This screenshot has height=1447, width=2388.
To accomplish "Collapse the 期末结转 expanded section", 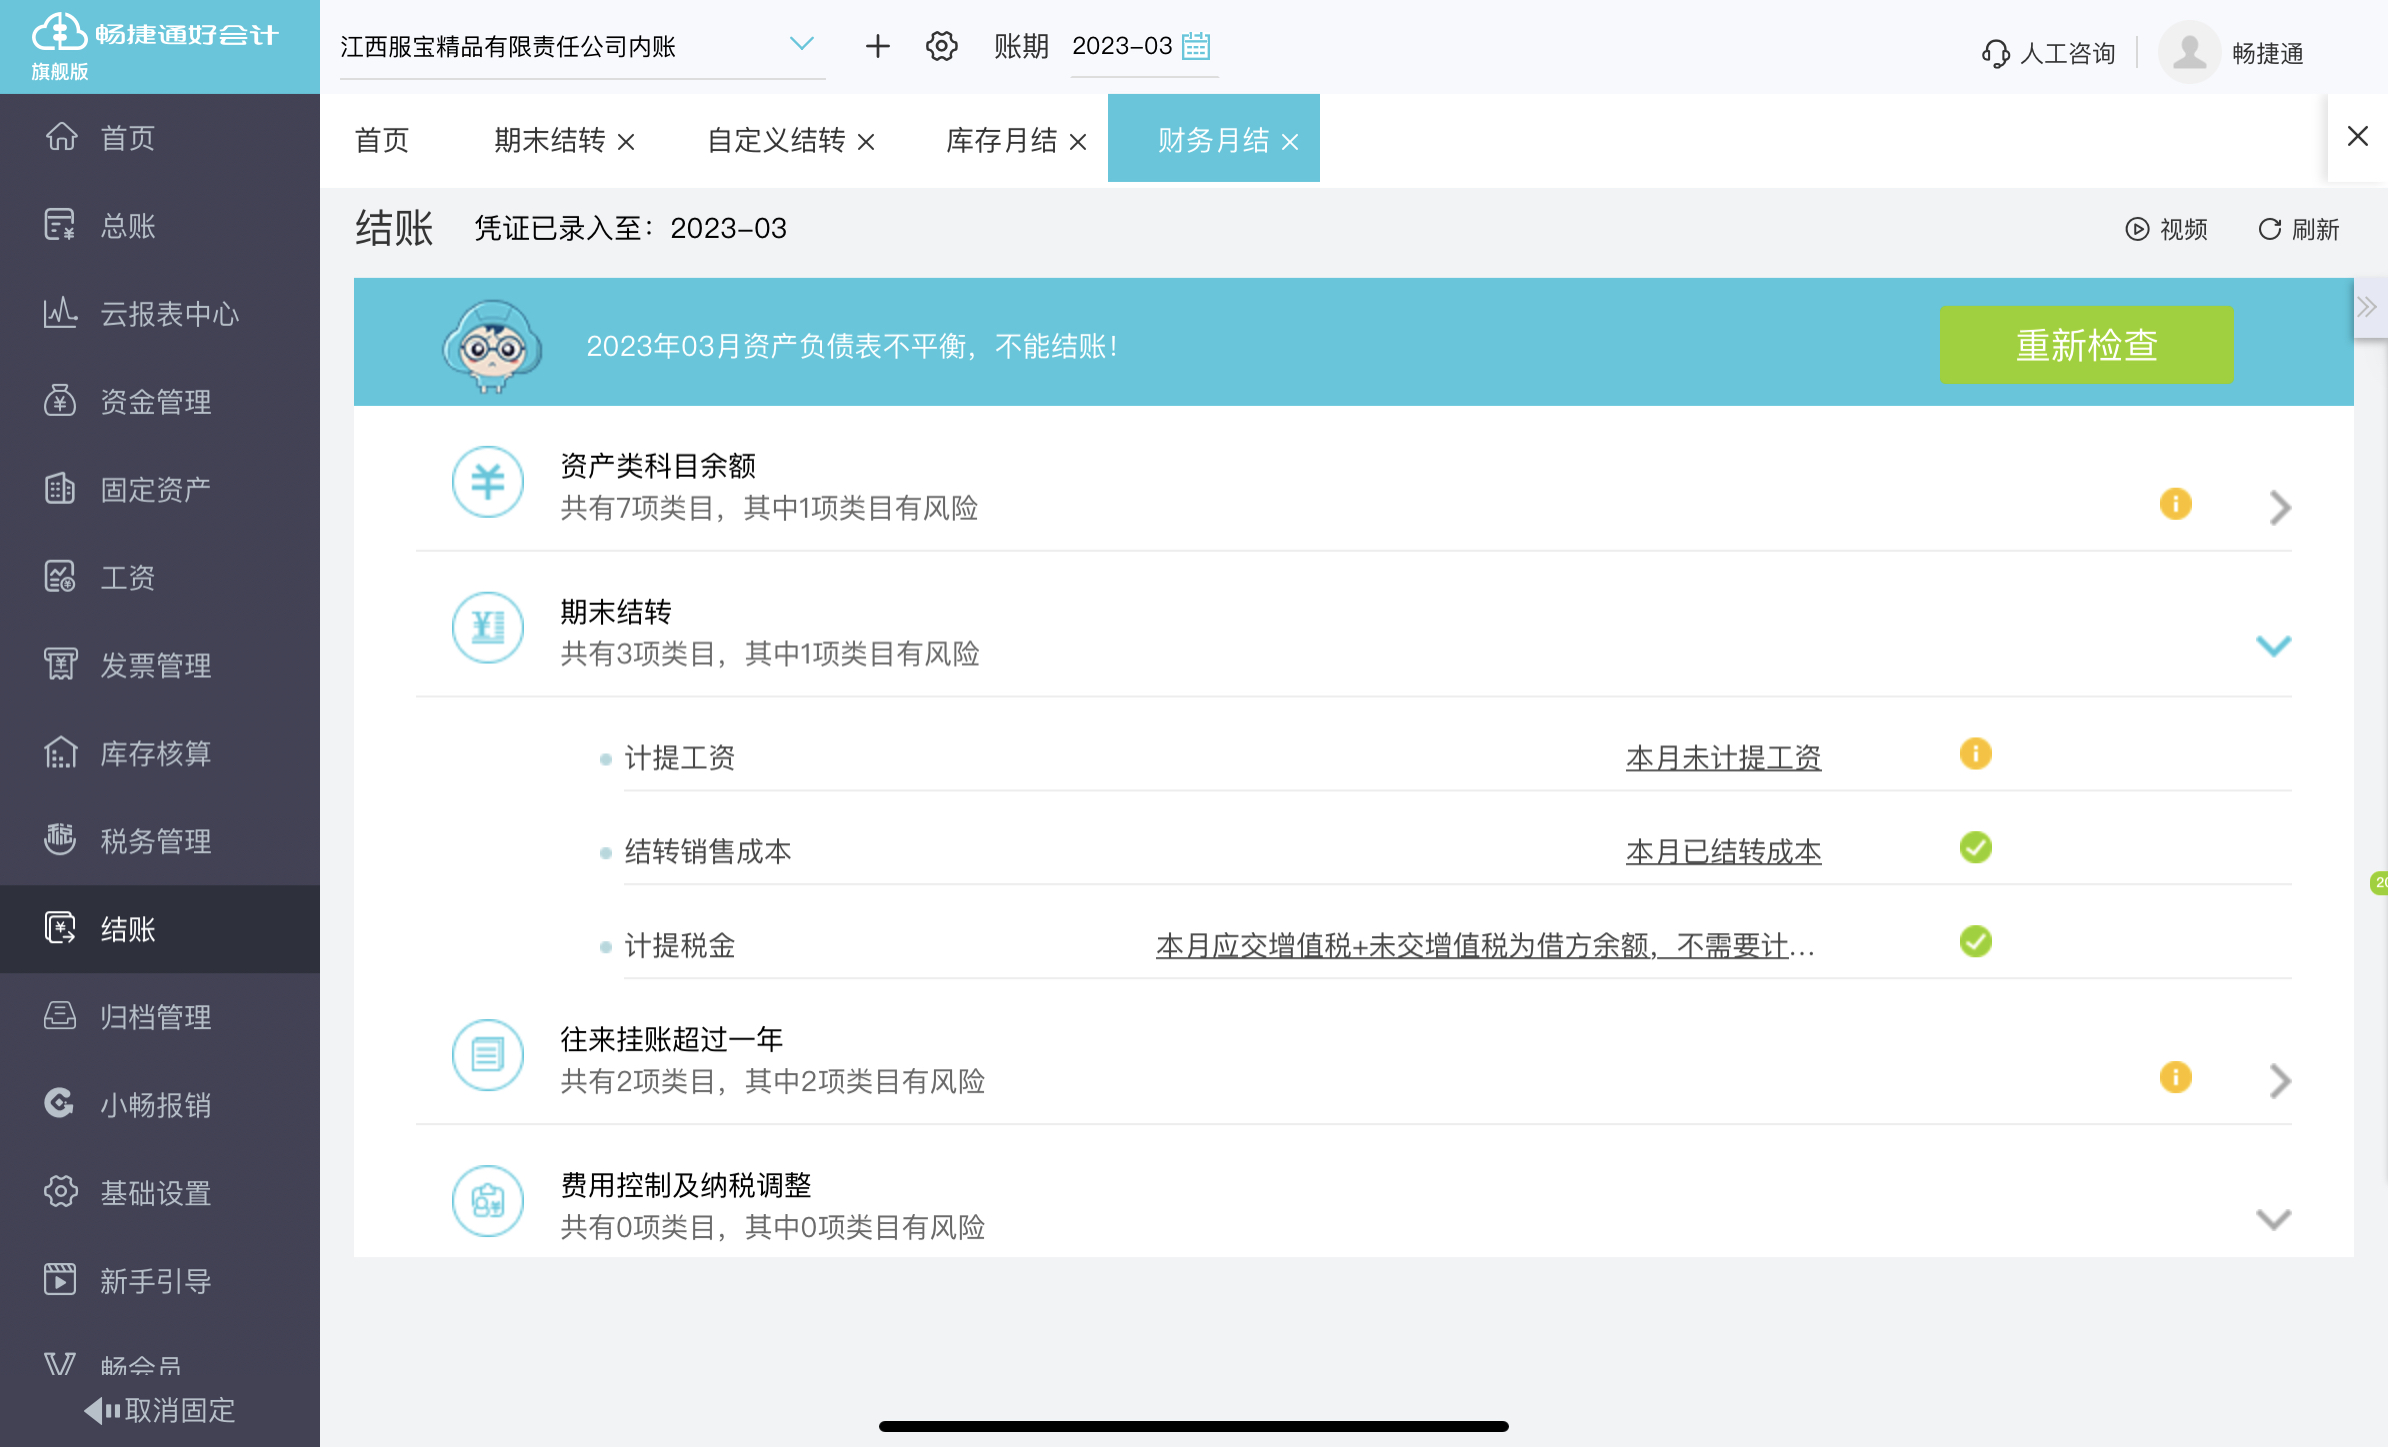I will pos(2275,645).
